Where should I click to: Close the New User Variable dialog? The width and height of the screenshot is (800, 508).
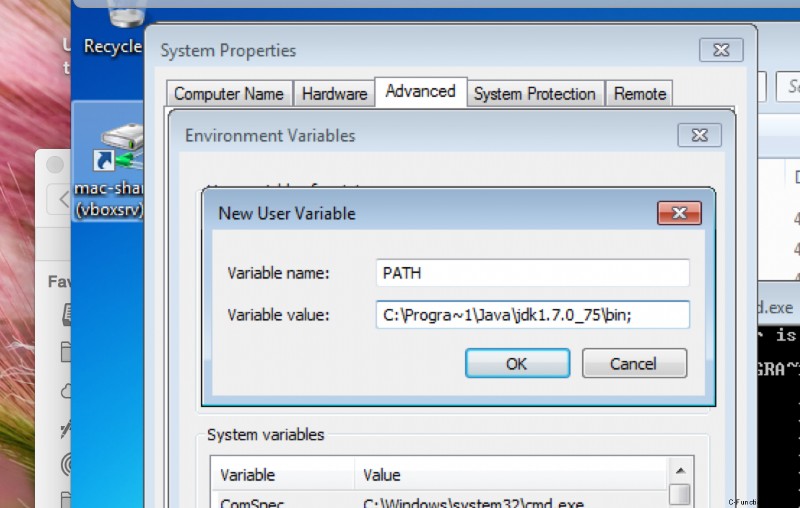tap(677, 213)
